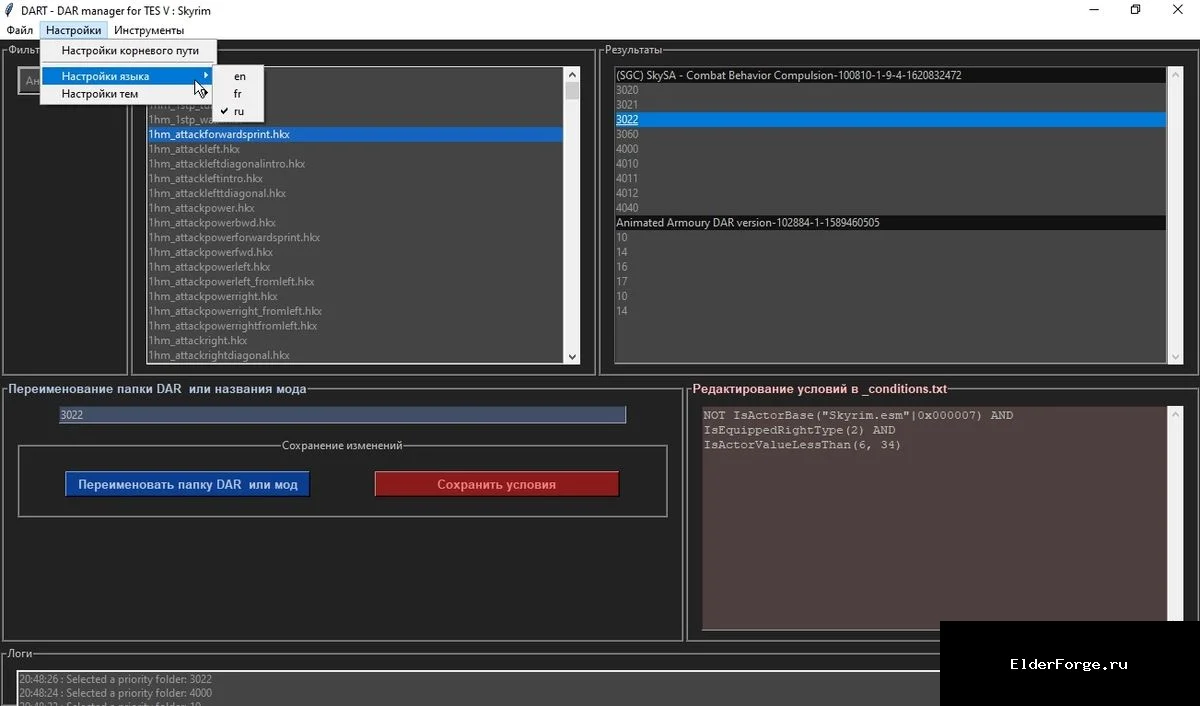Select Animated Armoury DAR version mod header
1200x706 pixels.
click(747, 223)
